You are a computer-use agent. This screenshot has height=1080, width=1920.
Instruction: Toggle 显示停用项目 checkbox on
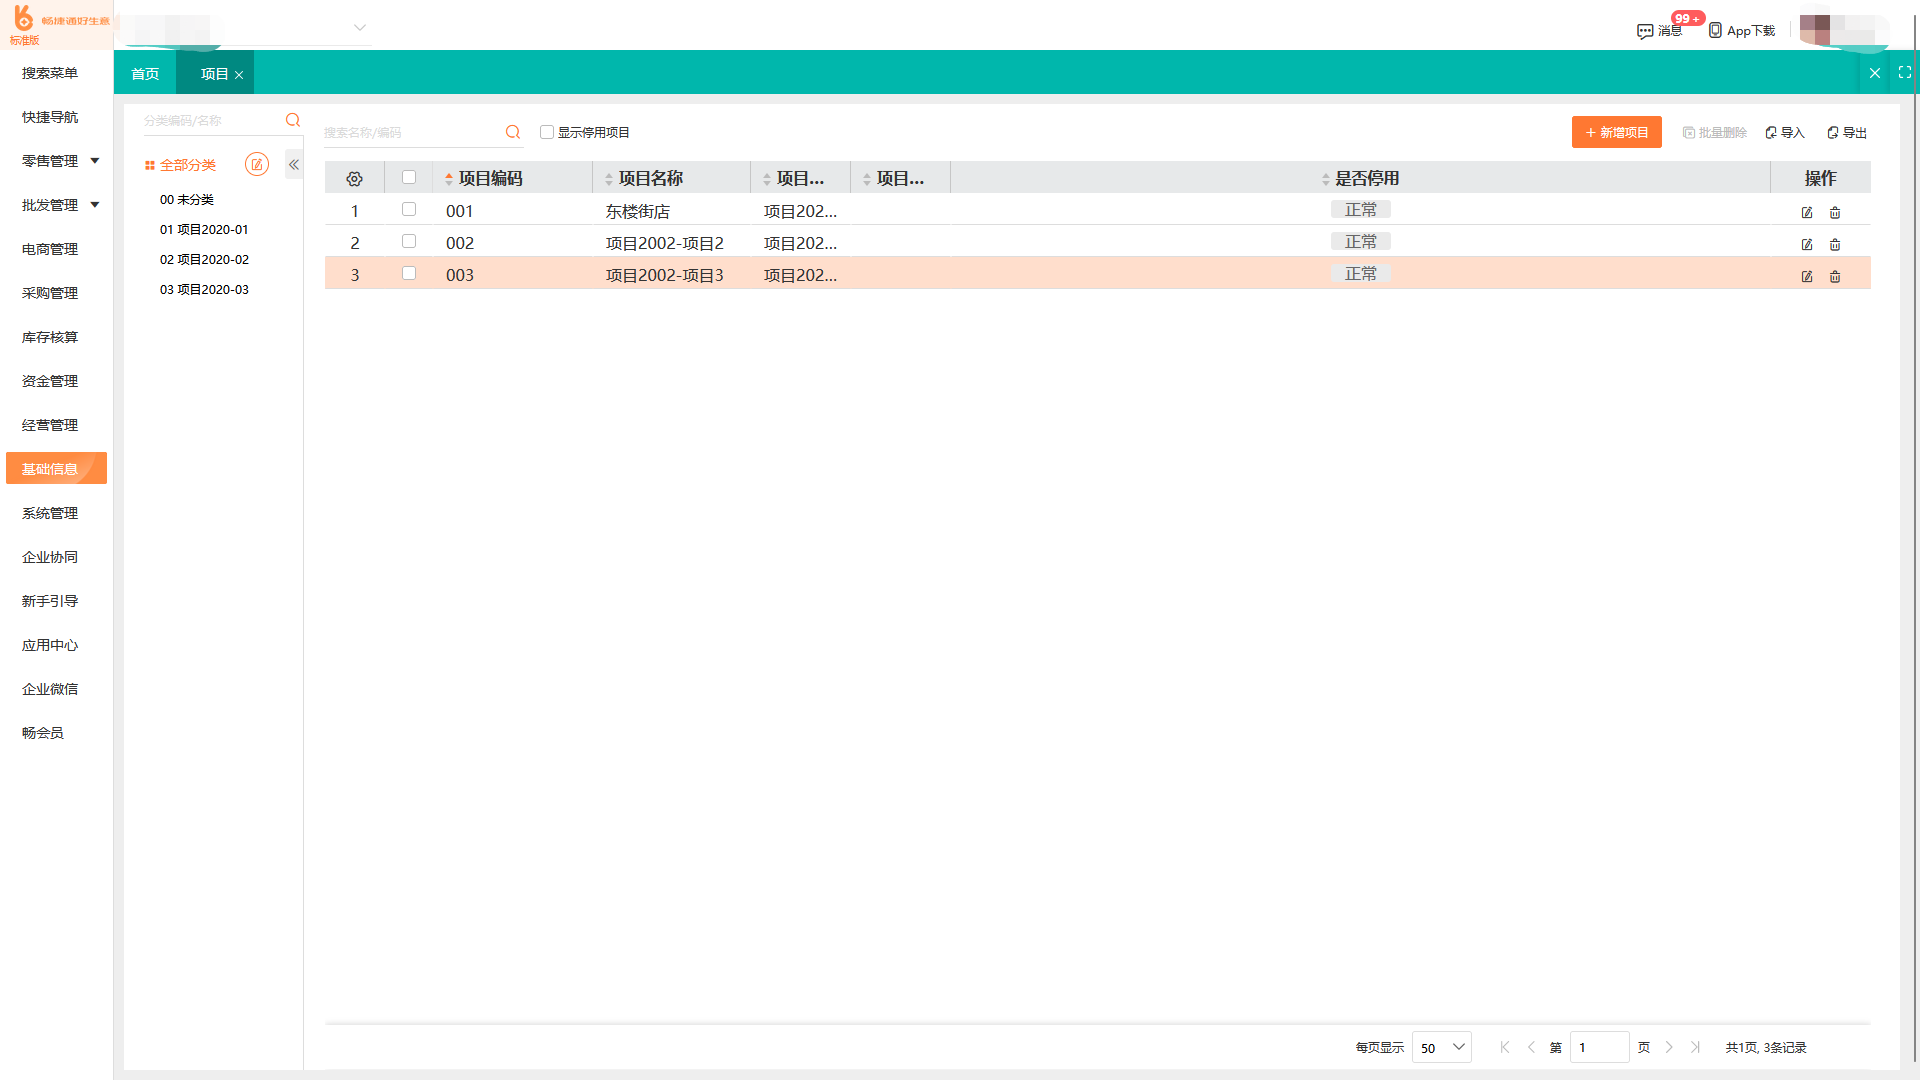coord(547,132)
